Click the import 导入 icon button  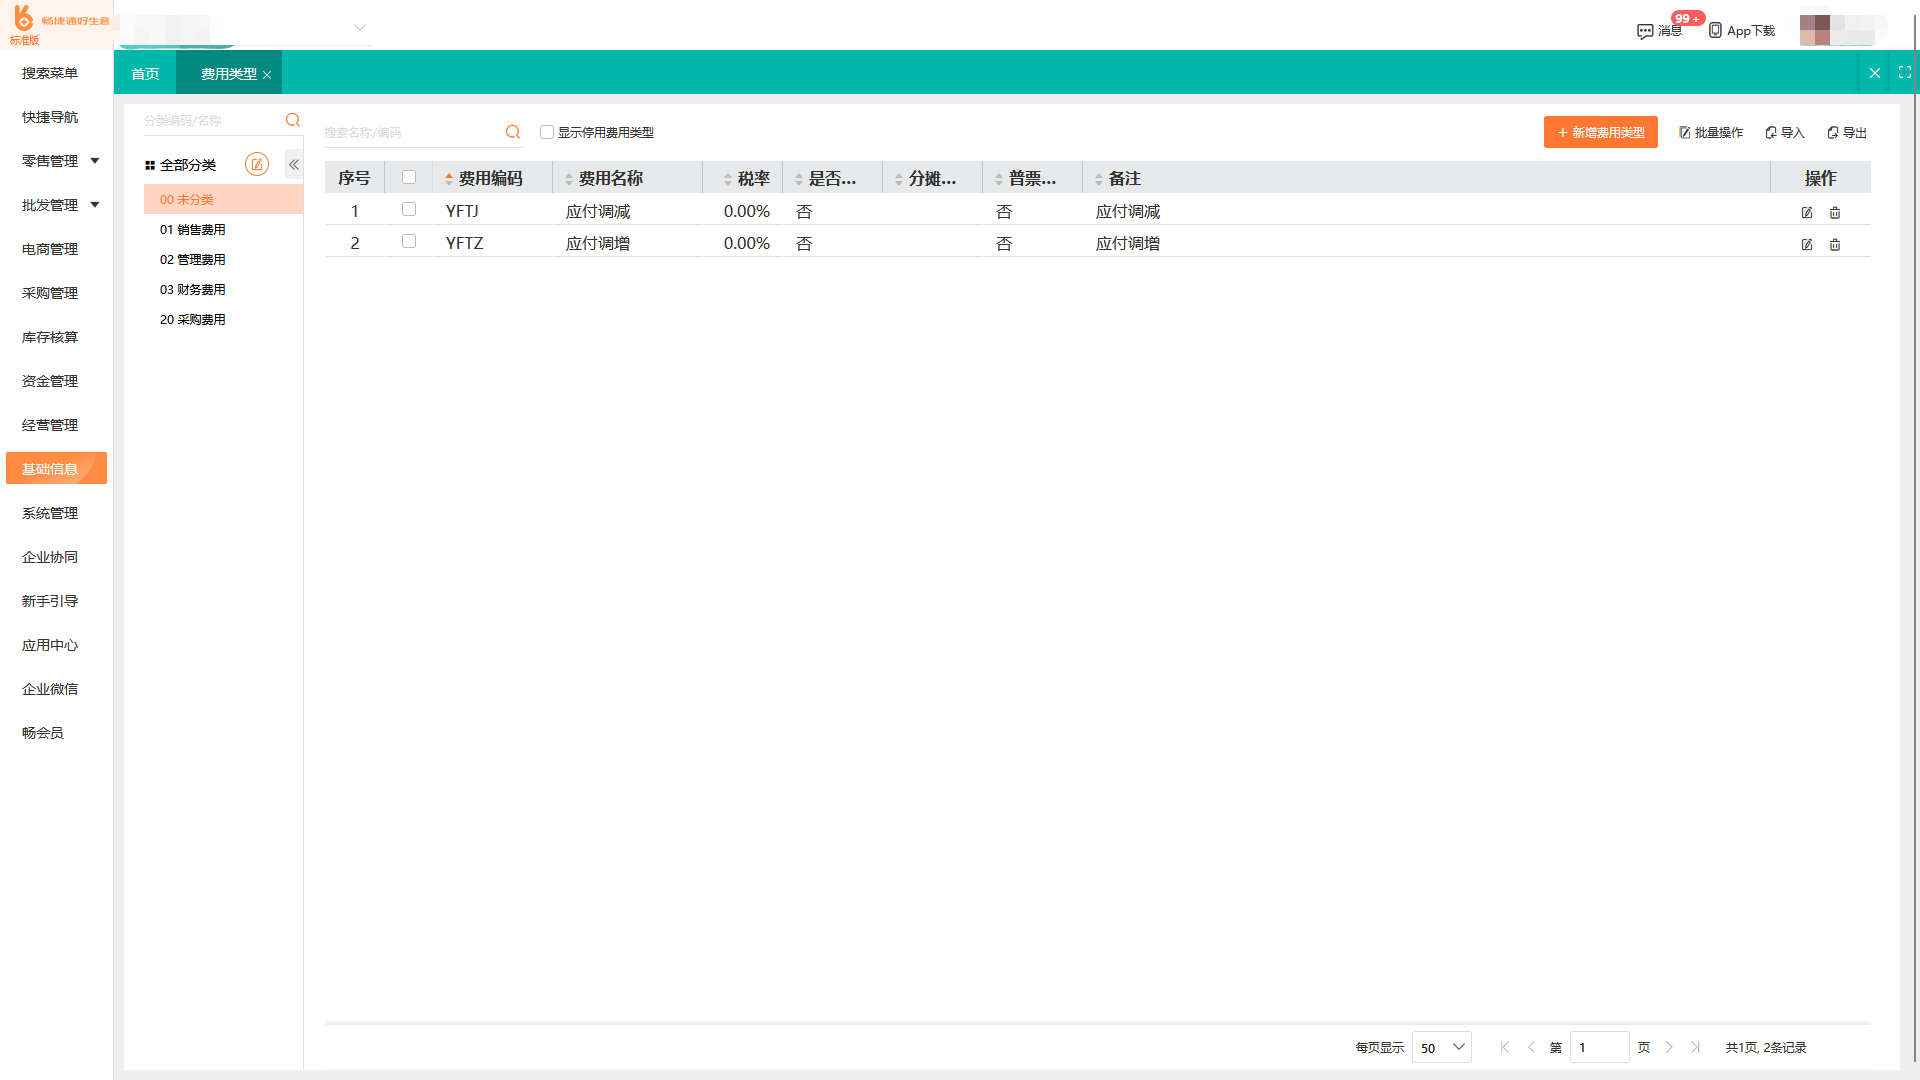1787,132
